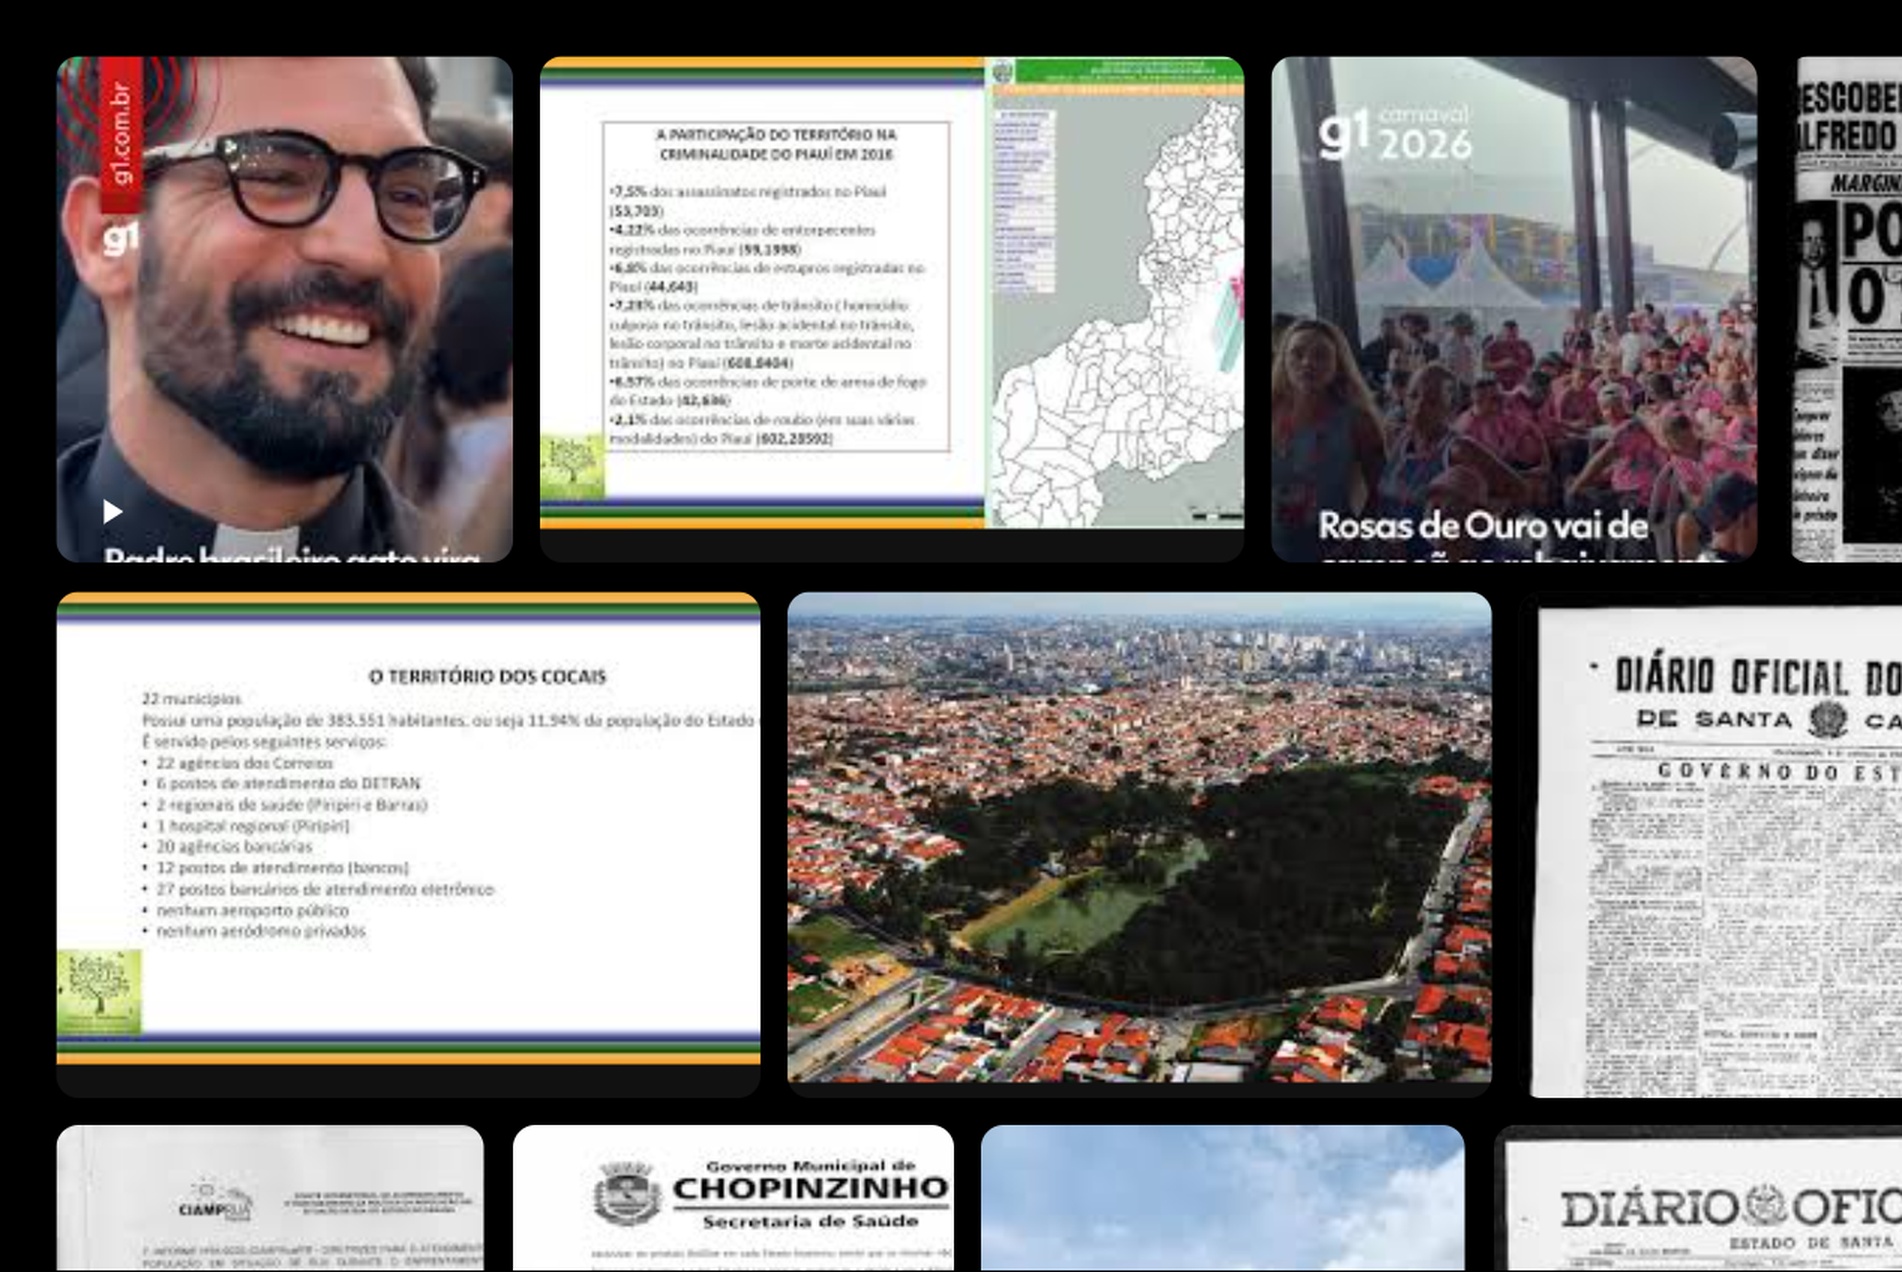The image size is (1902, 1272).
Task: Click the tree logo on the criminalidade slide
Action: tap(572, 465)
